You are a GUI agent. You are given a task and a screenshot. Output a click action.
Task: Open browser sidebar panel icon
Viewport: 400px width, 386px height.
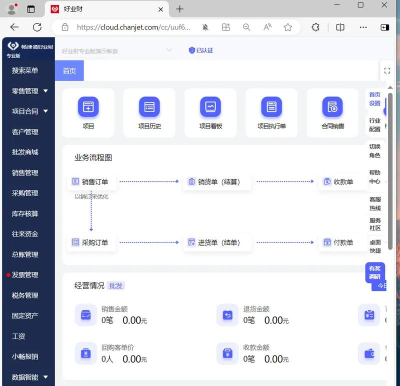(385, 27)
